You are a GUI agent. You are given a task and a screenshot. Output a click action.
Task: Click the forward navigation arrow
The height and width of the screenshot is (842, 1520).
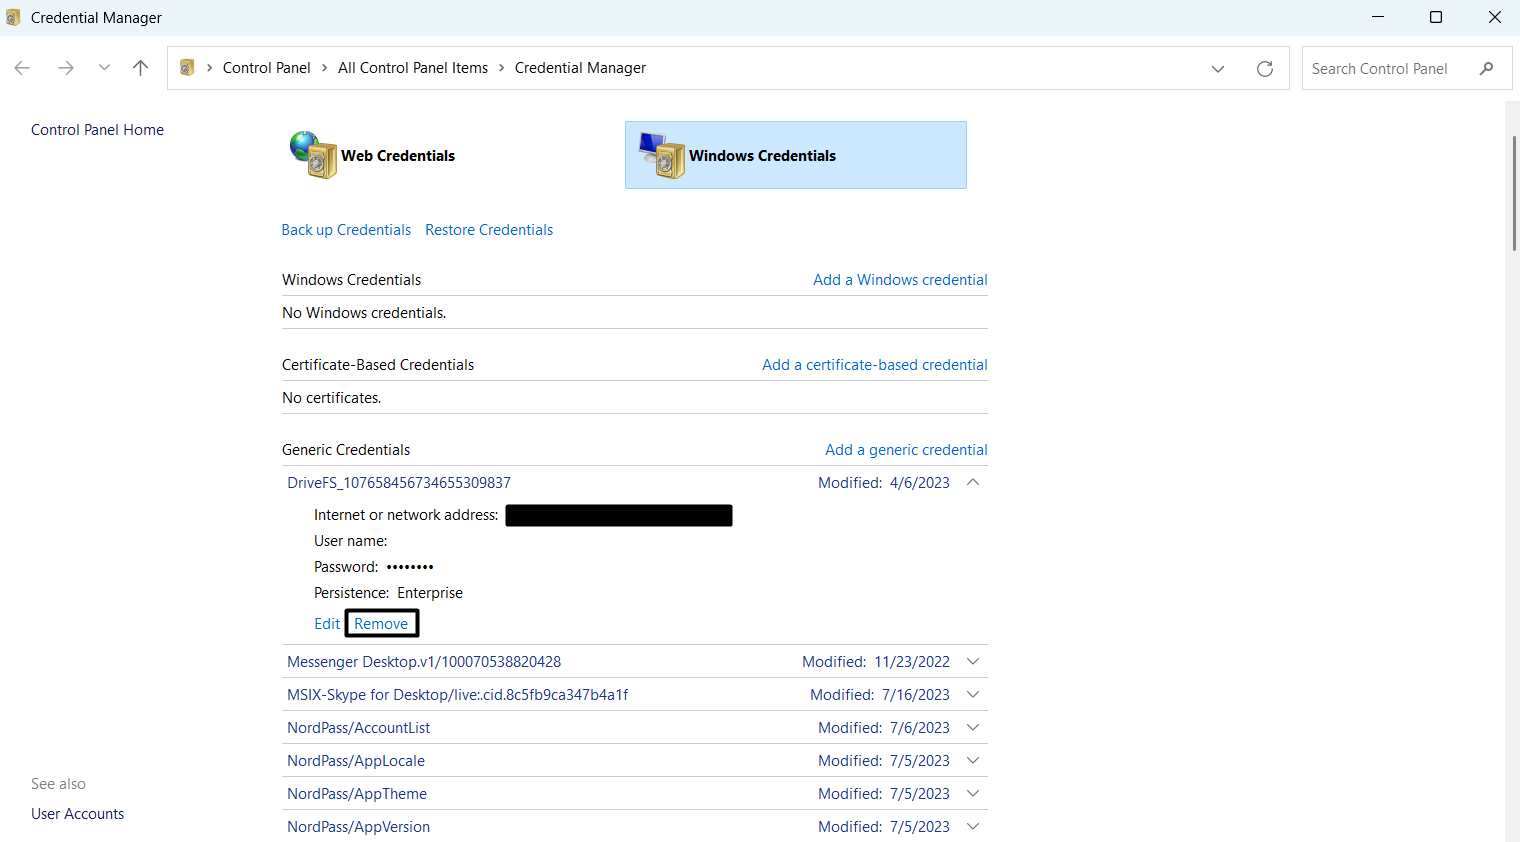point(66,68)
